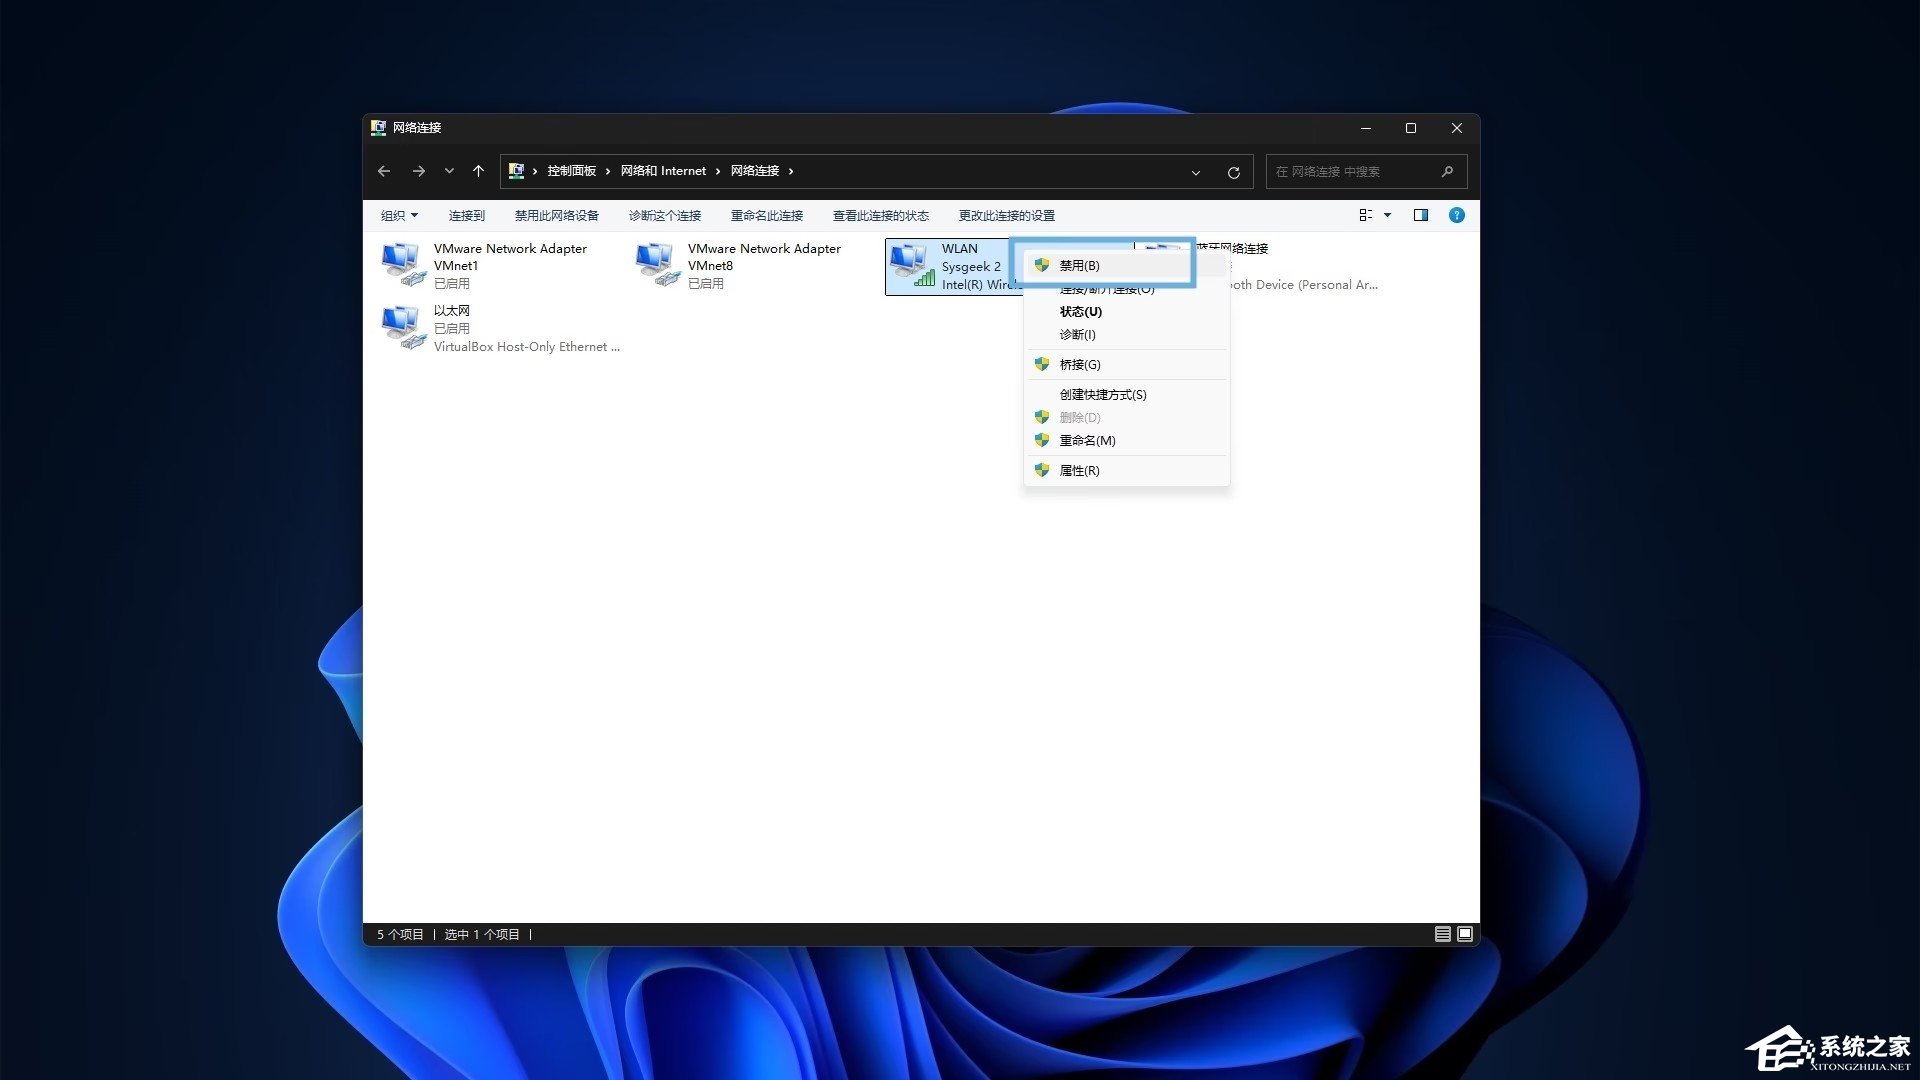Screen dimensions: 1920x1080
Task: Click the network folder icon in the address bar
Action: [518, 171]
